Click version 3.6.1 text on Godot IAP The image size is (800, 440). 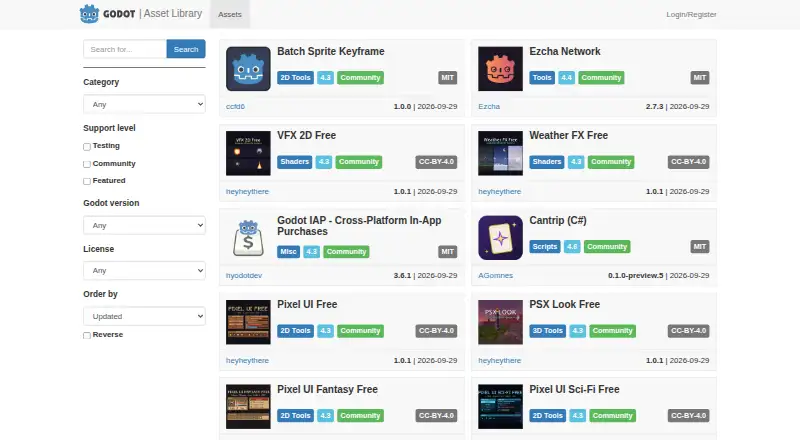402,275
